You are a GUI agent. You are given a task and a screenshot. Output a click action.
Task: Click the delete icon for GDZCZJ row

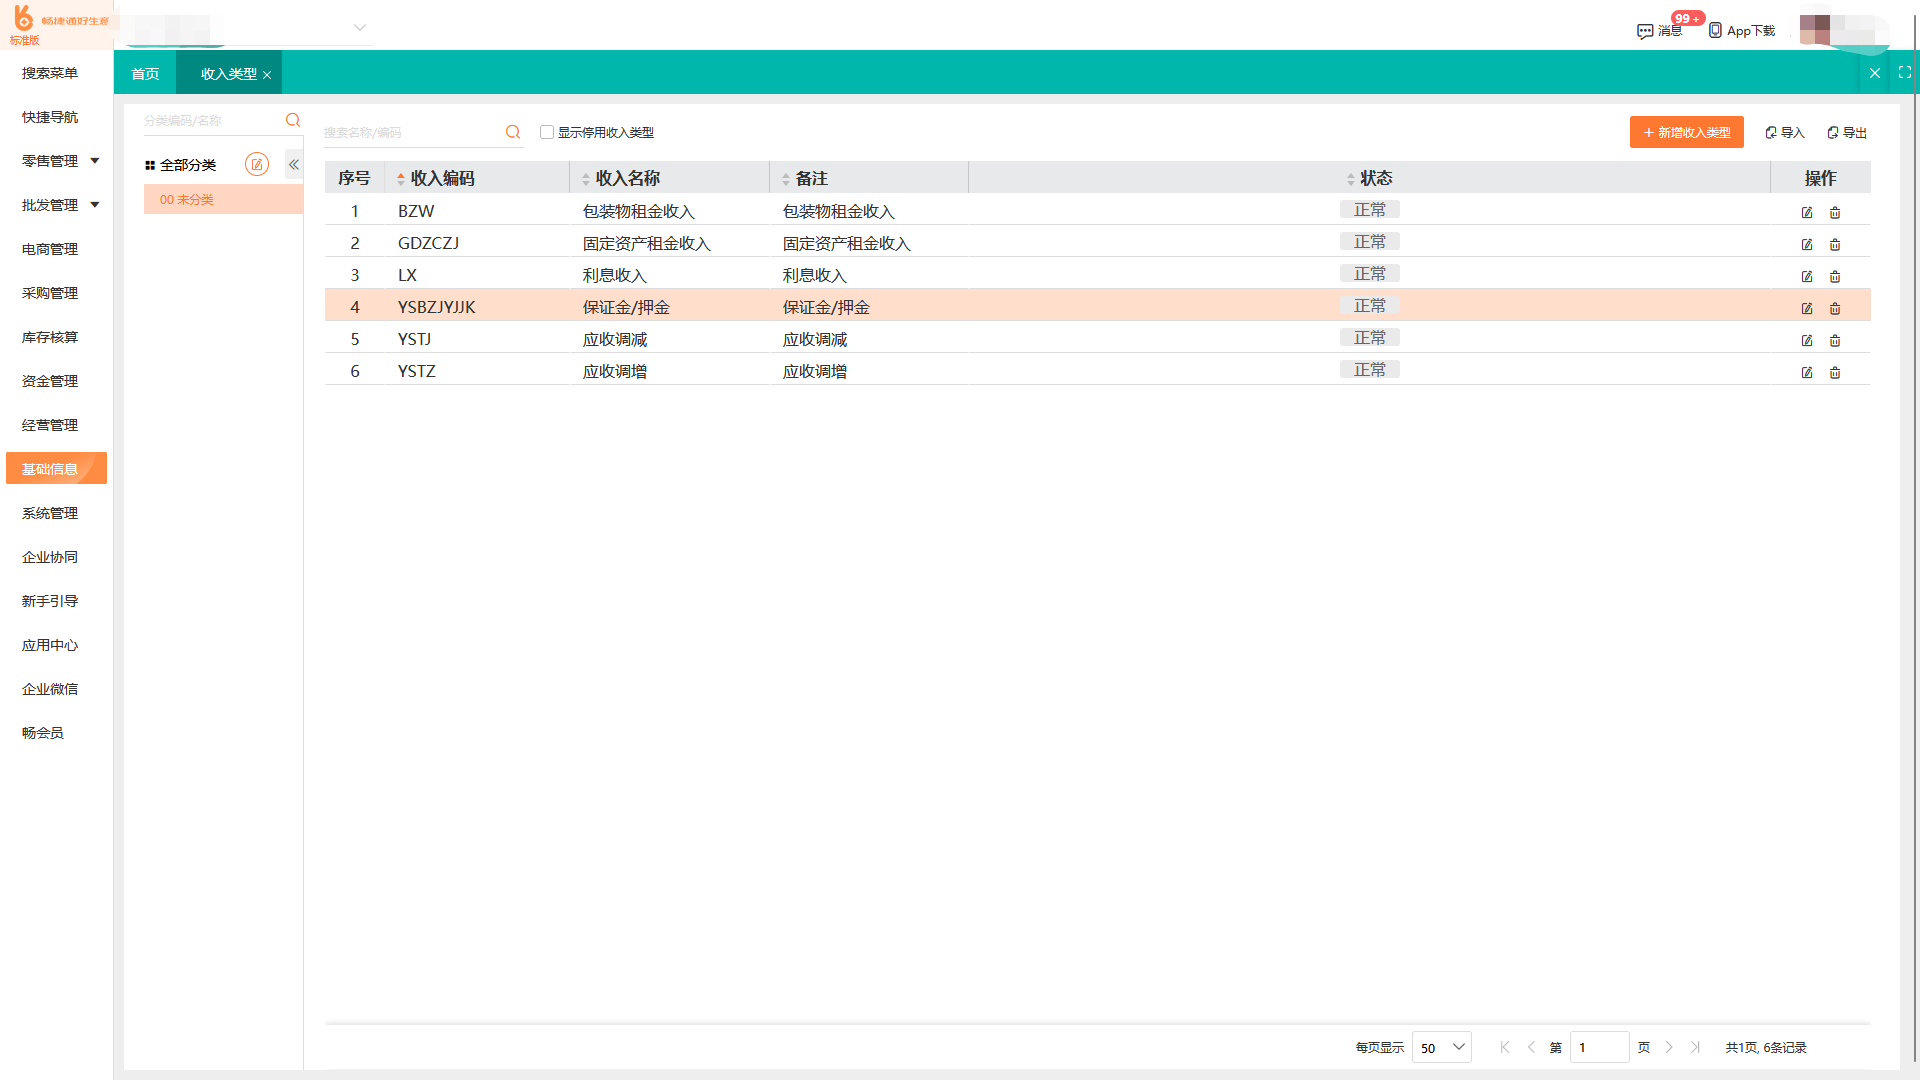point(1836,243)
